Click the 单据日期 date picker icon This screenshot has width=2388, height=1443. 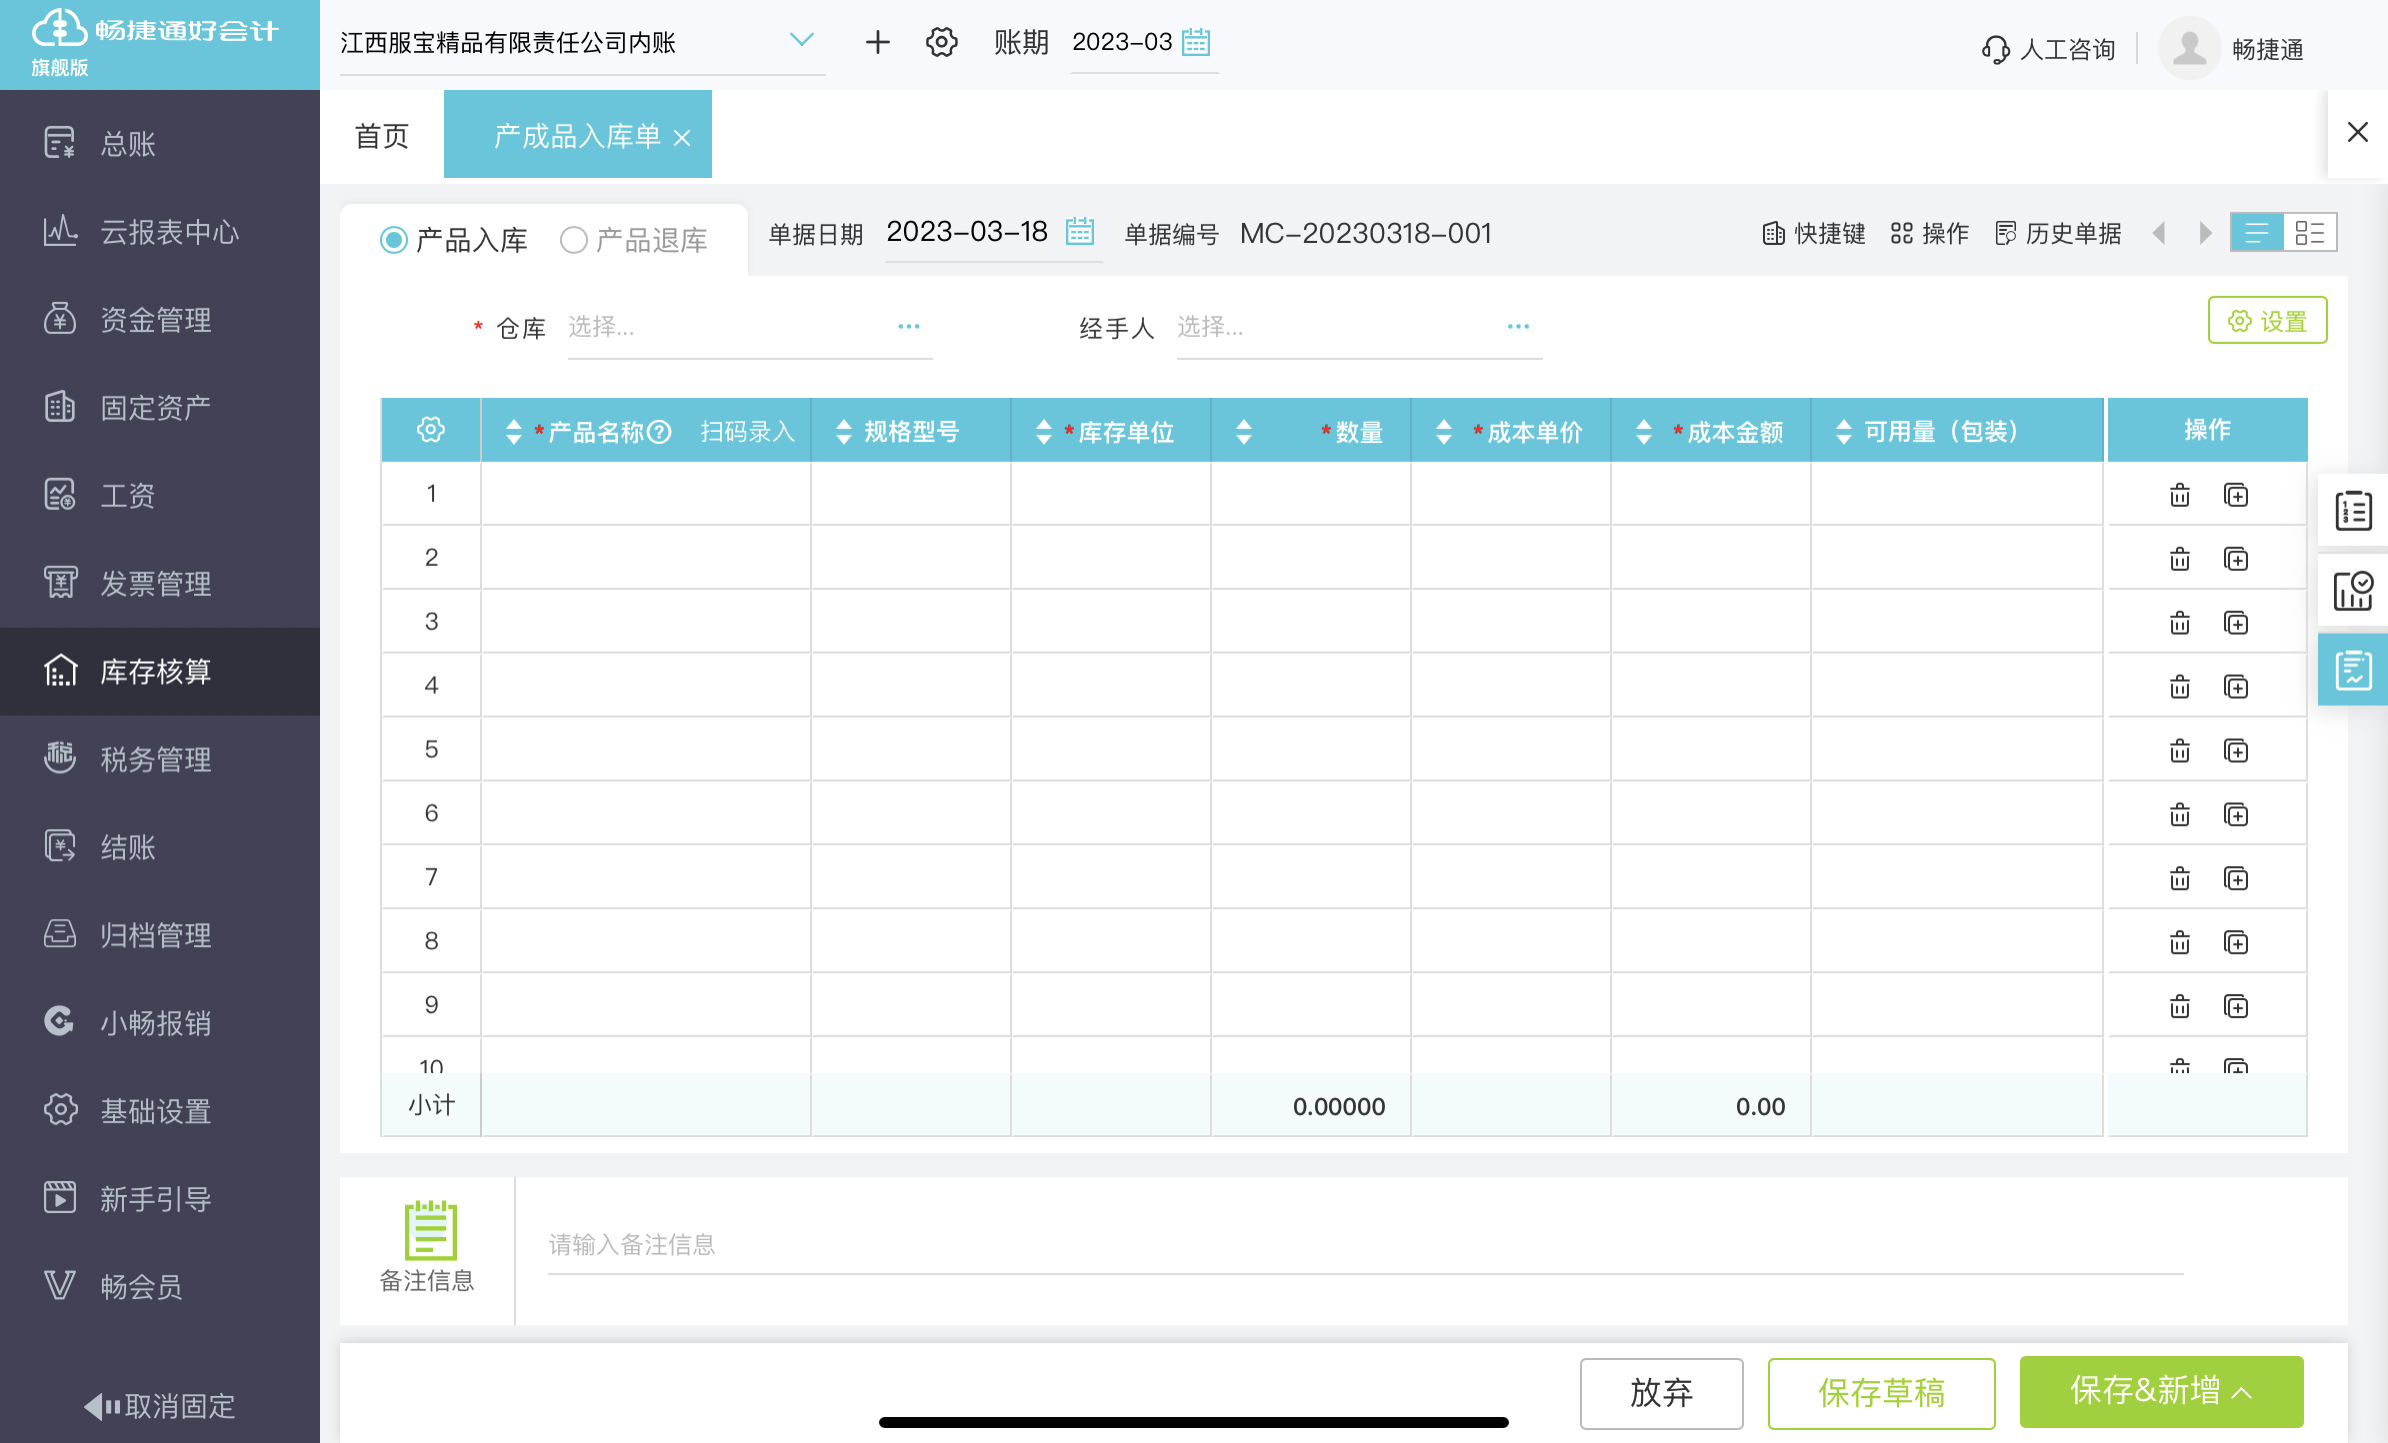tap(1081, 234)
